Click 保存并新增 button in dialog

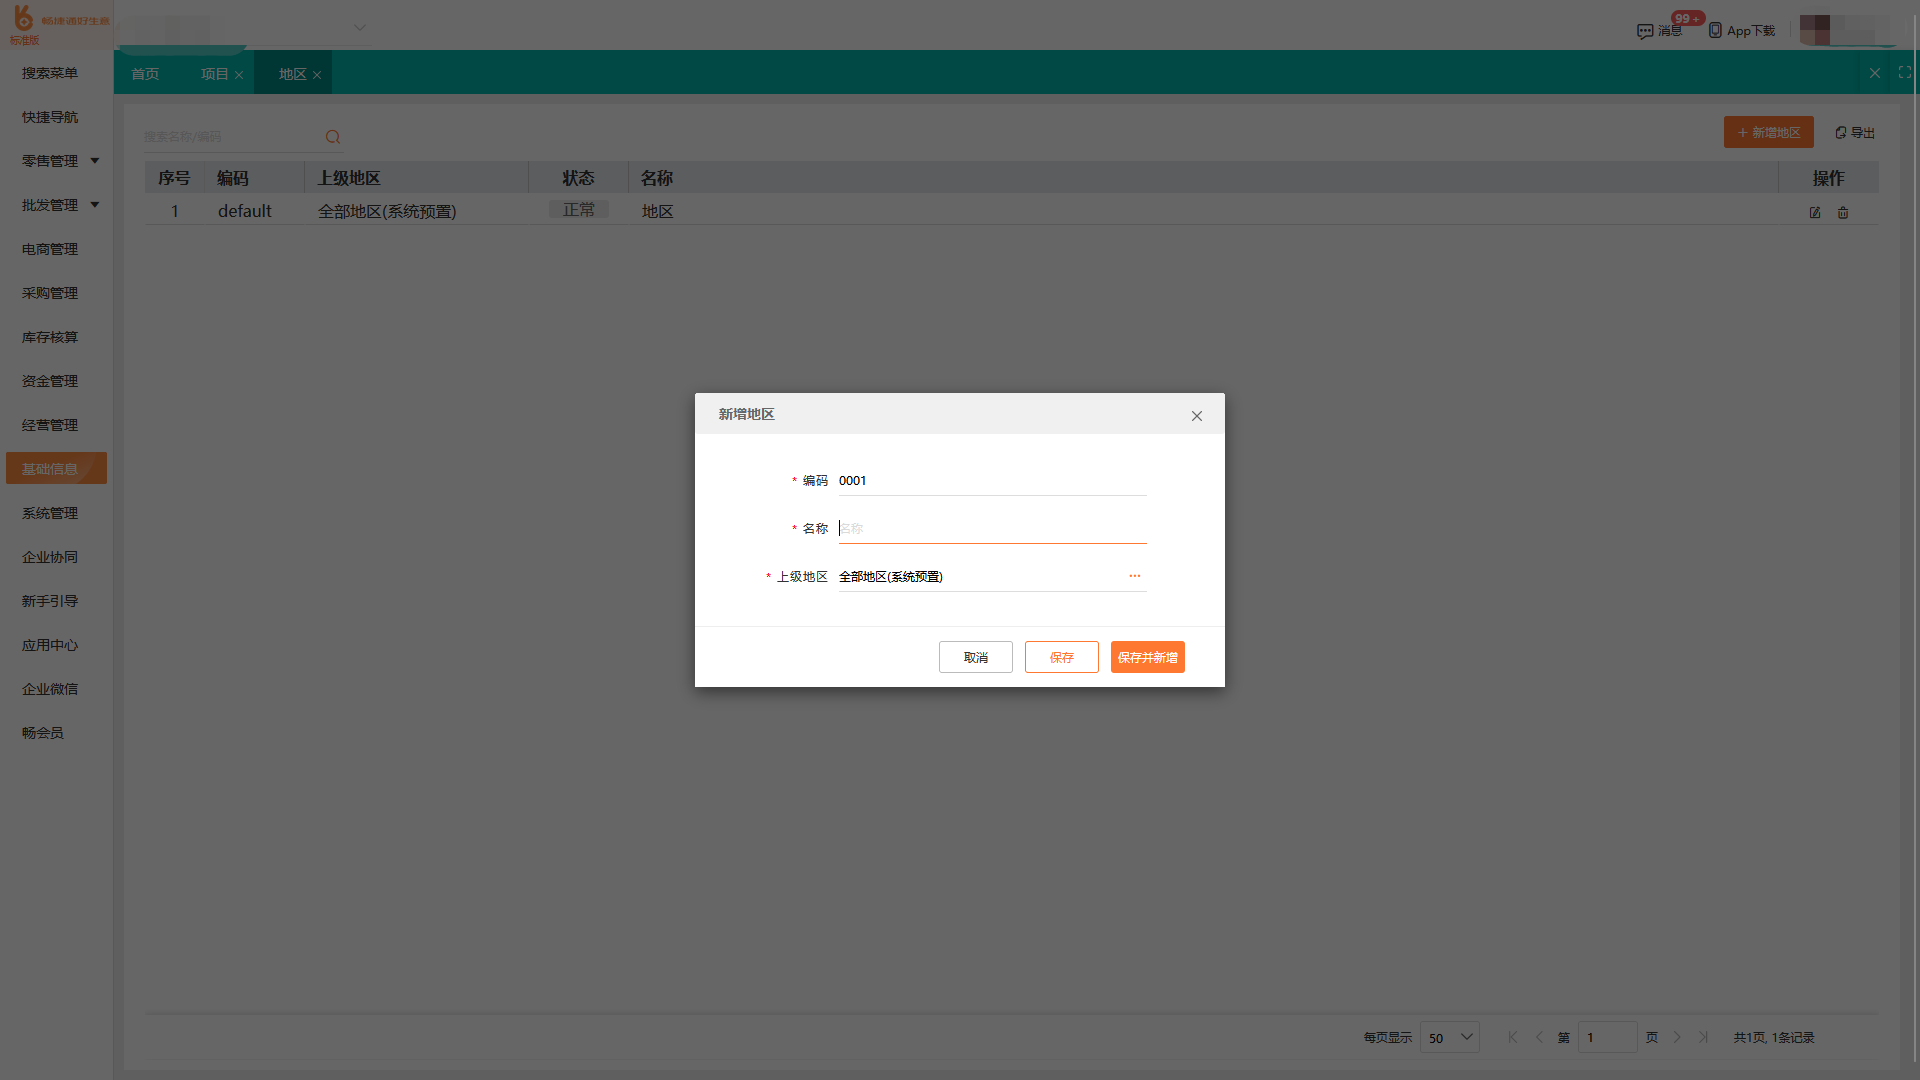tap(1147, 657)
